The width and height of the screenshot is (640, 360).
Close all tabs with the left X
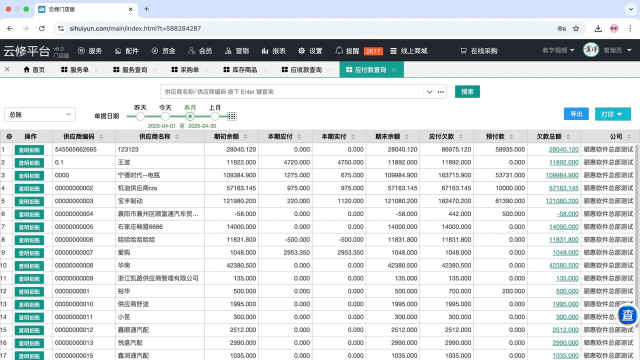[7, 69]
